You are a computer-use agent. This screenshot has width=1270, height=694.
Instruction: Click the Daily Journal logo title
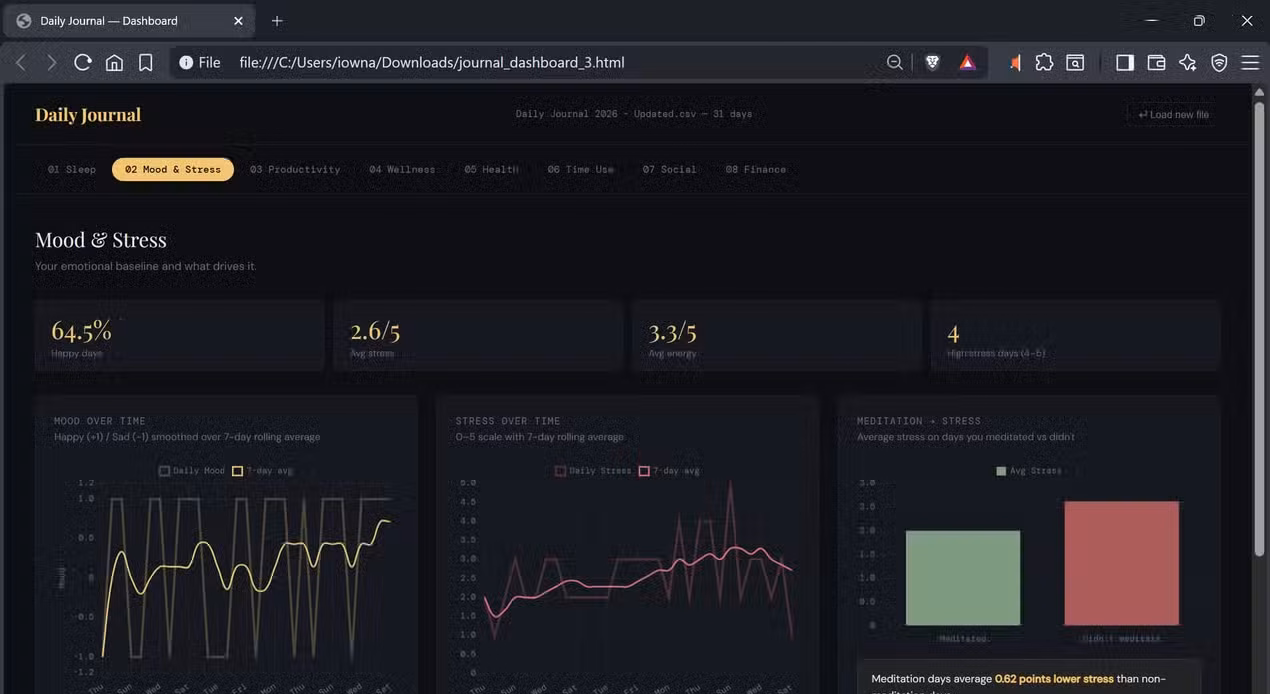click(x=88, y=114)
